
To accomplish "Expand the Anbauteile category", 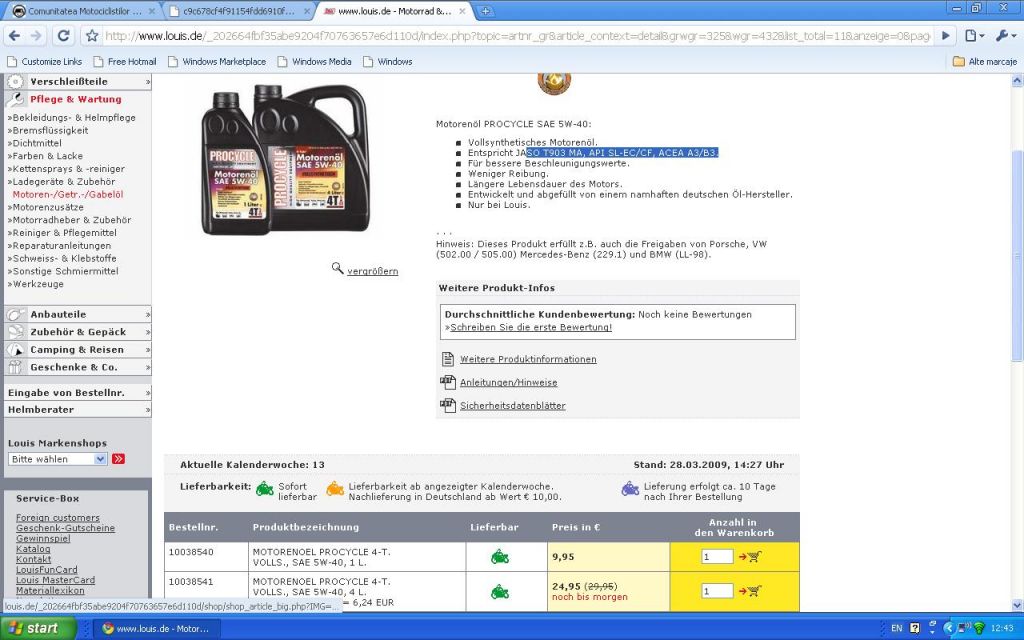I will pos(77,314).
